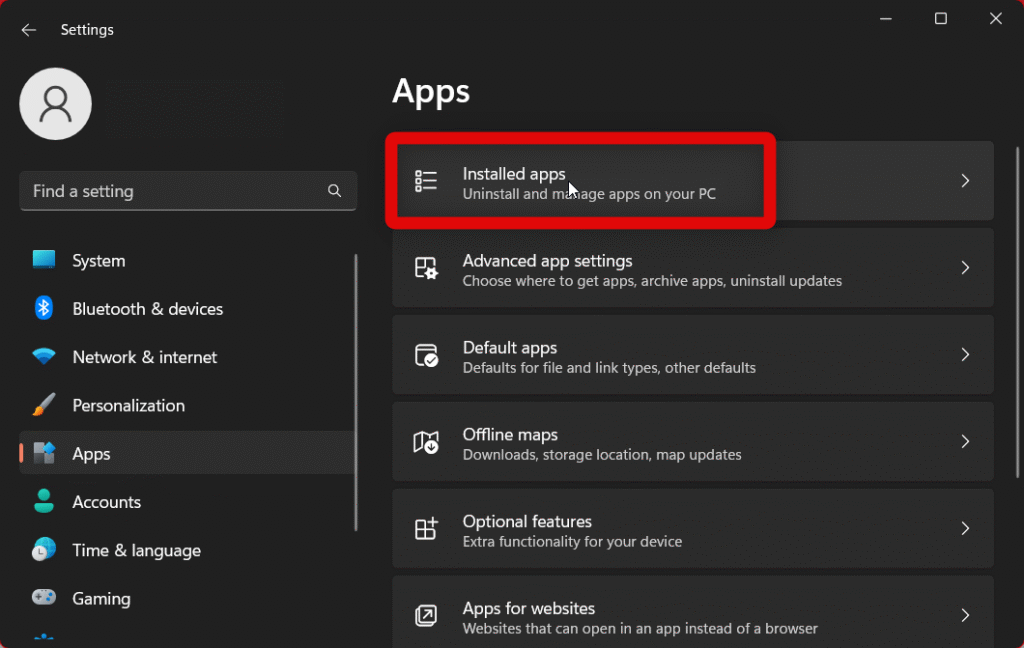
Task: Click the Offline maps icon
Action: 426,442
